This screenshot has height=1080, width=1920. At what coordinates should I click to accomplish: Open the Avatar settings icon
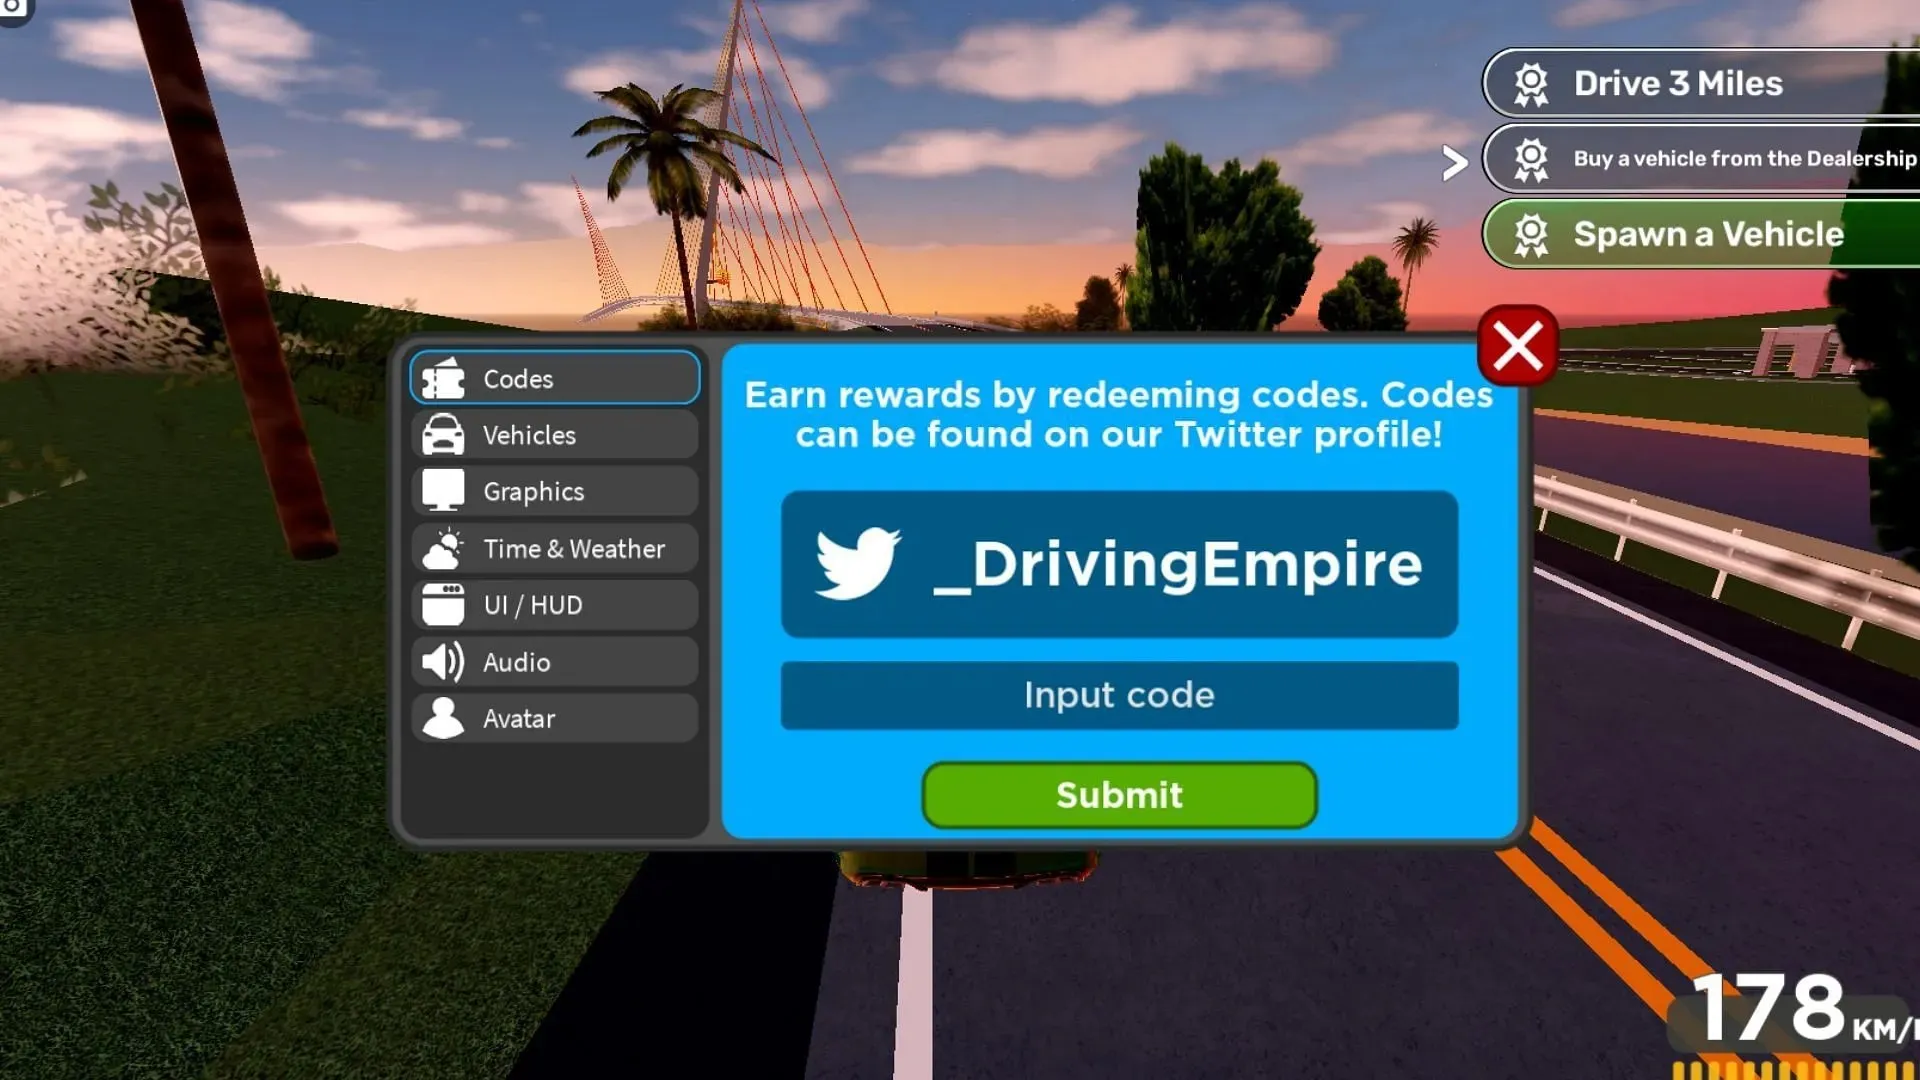[444, 717]
